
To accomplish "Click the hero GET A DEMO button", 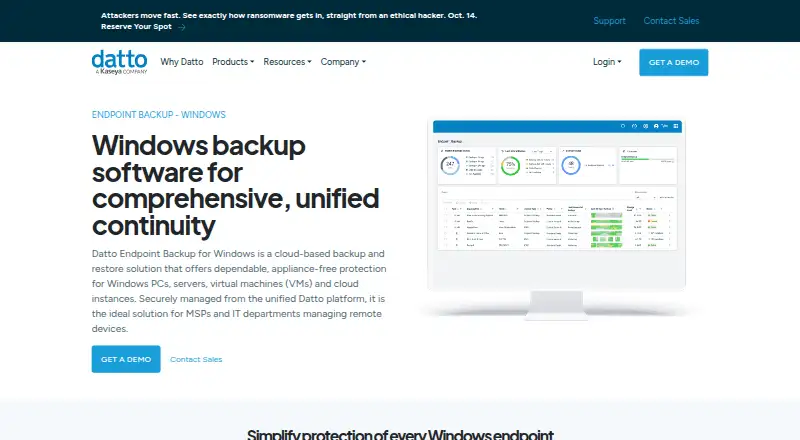I will tap(126, 359).
